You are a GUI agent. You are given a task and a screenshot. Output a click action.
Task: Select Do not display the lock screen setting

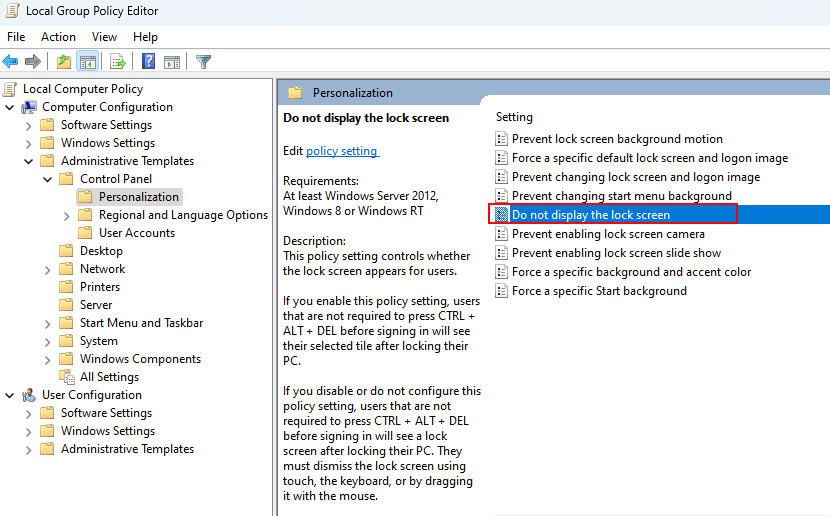click(591, 215)
